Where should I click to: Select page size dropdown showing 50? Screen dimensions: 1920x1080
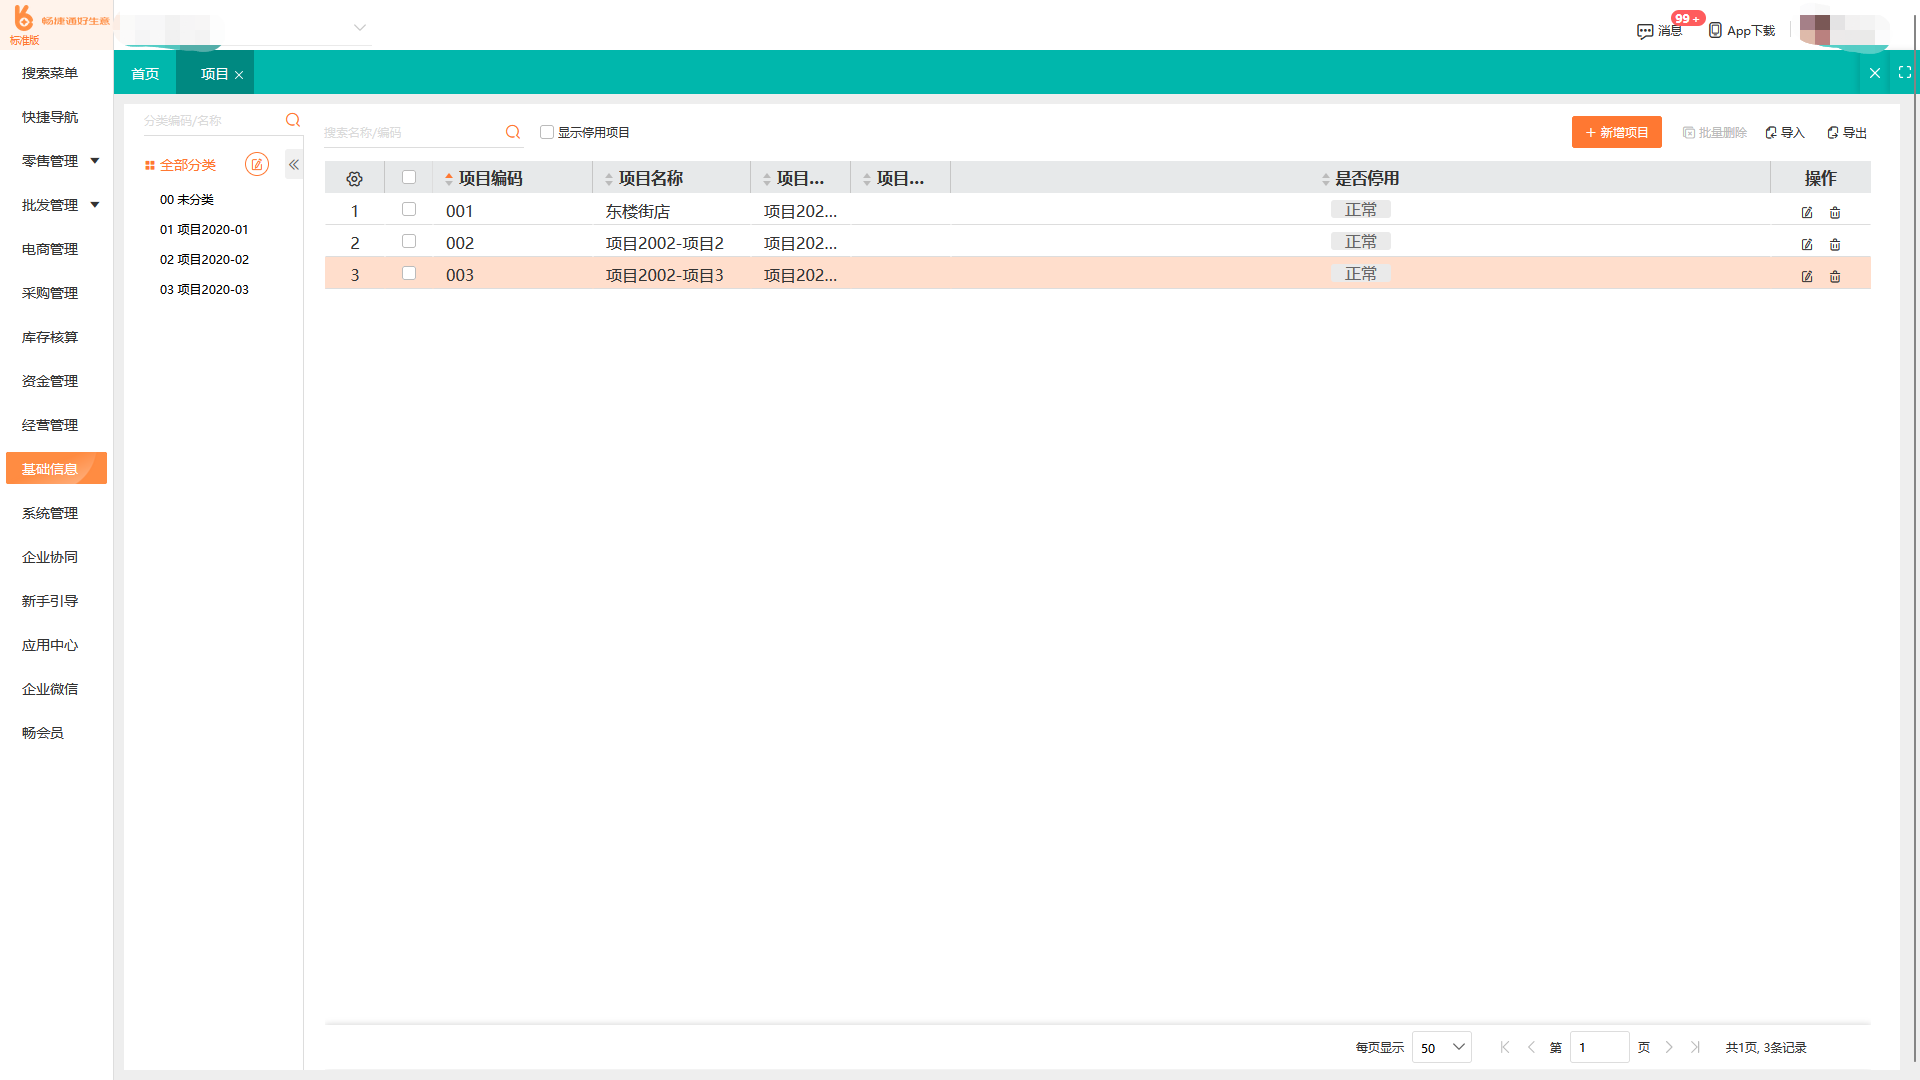point(1439,1047)
